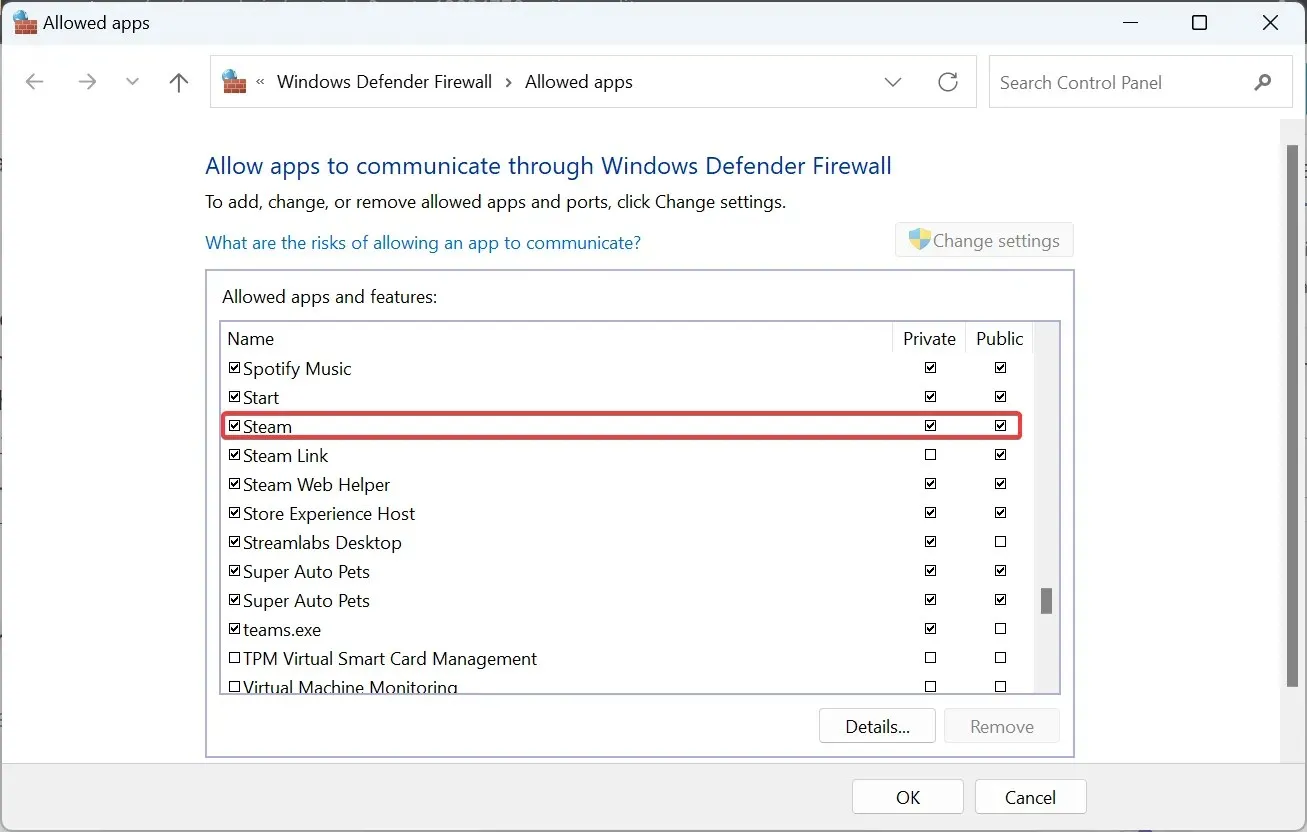Click the Details... button

pos(877,726)
